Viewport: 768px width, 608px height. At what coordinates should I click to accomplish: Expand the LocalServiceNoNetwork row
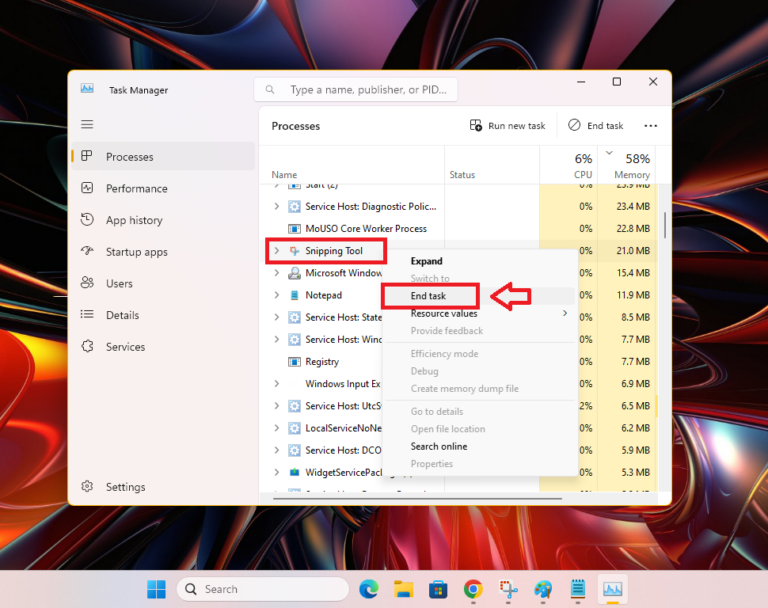(x=277, y=428)
